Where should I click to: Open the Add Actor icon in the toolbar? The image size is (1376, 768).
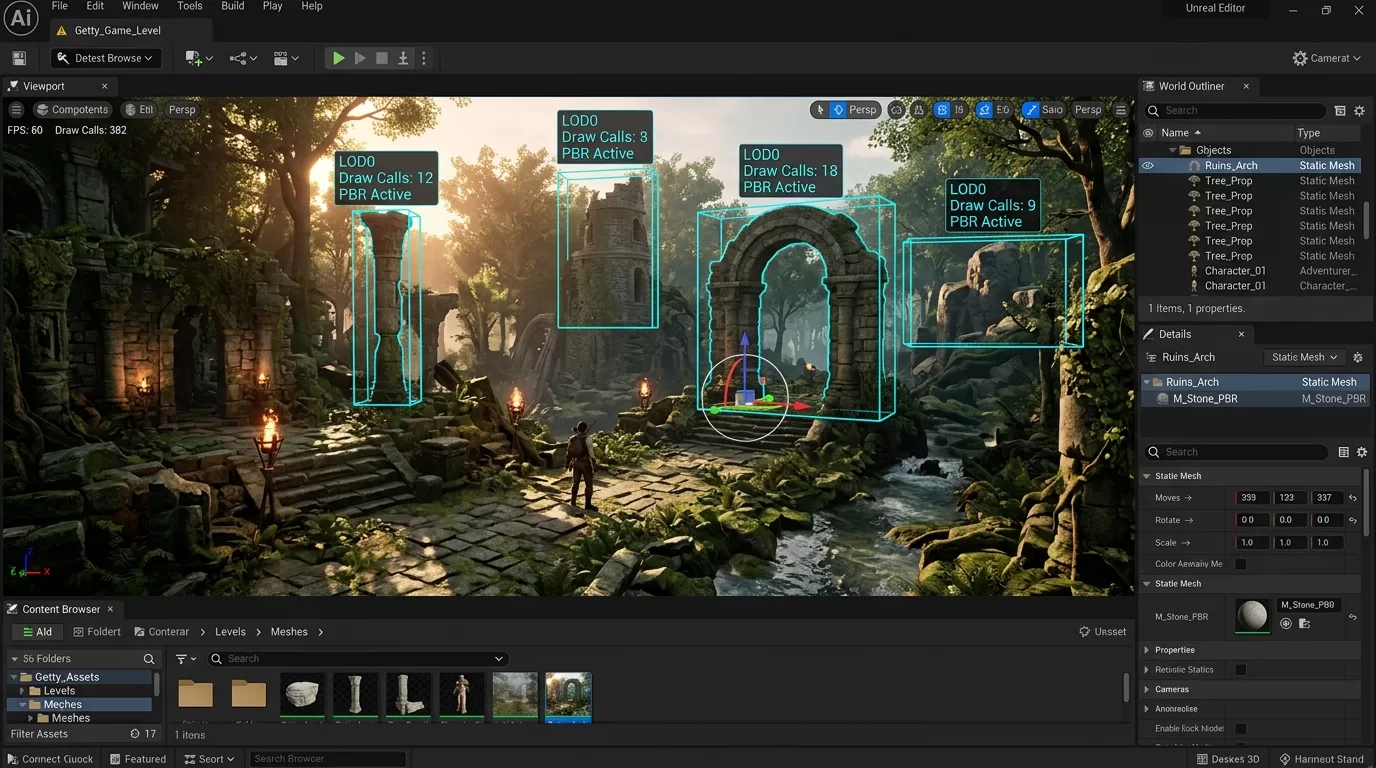(x=193, y=57)
